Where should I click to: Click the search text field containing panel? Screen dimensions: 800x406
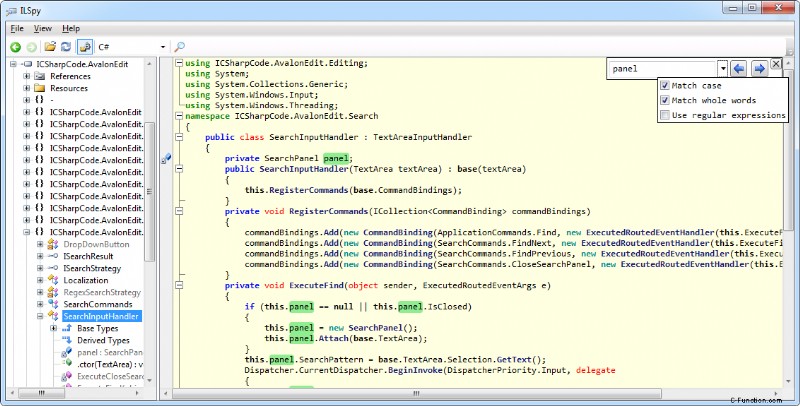point(662,69)
